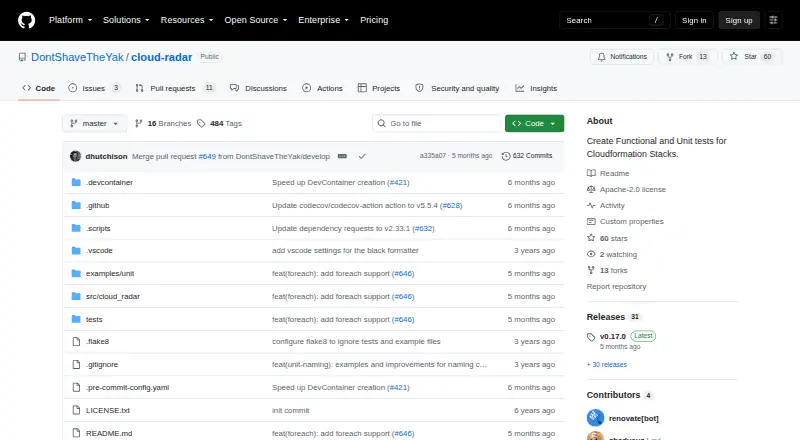Go to the Pricing page
The image size is (800, 440).
[x=374, y=20]
